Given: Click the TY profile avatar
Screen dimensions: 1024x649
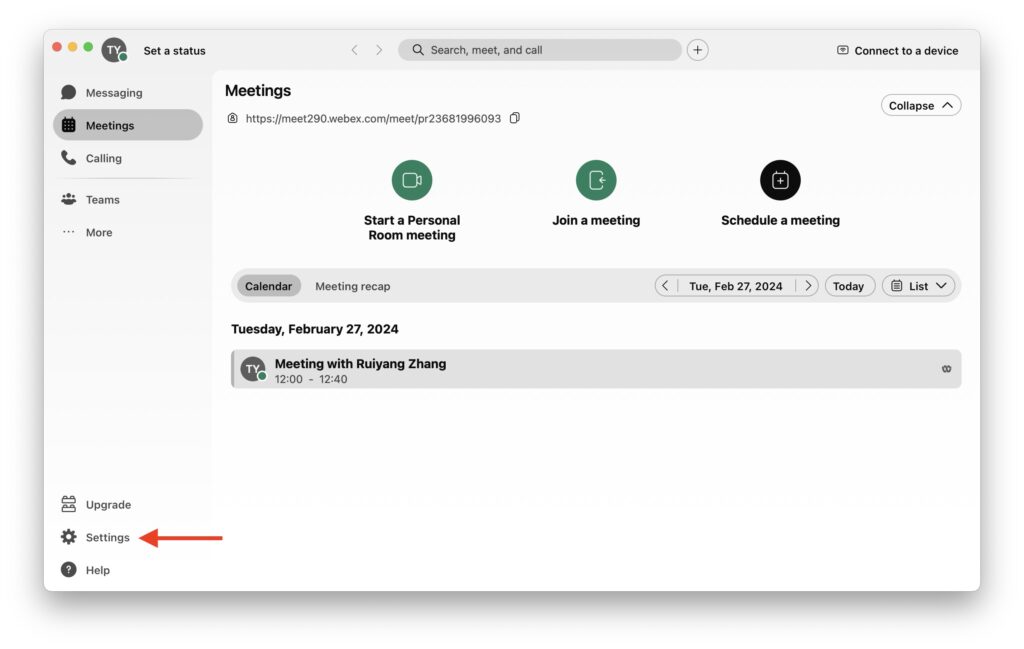Looking at the screenshot, I should coord(114,50).
